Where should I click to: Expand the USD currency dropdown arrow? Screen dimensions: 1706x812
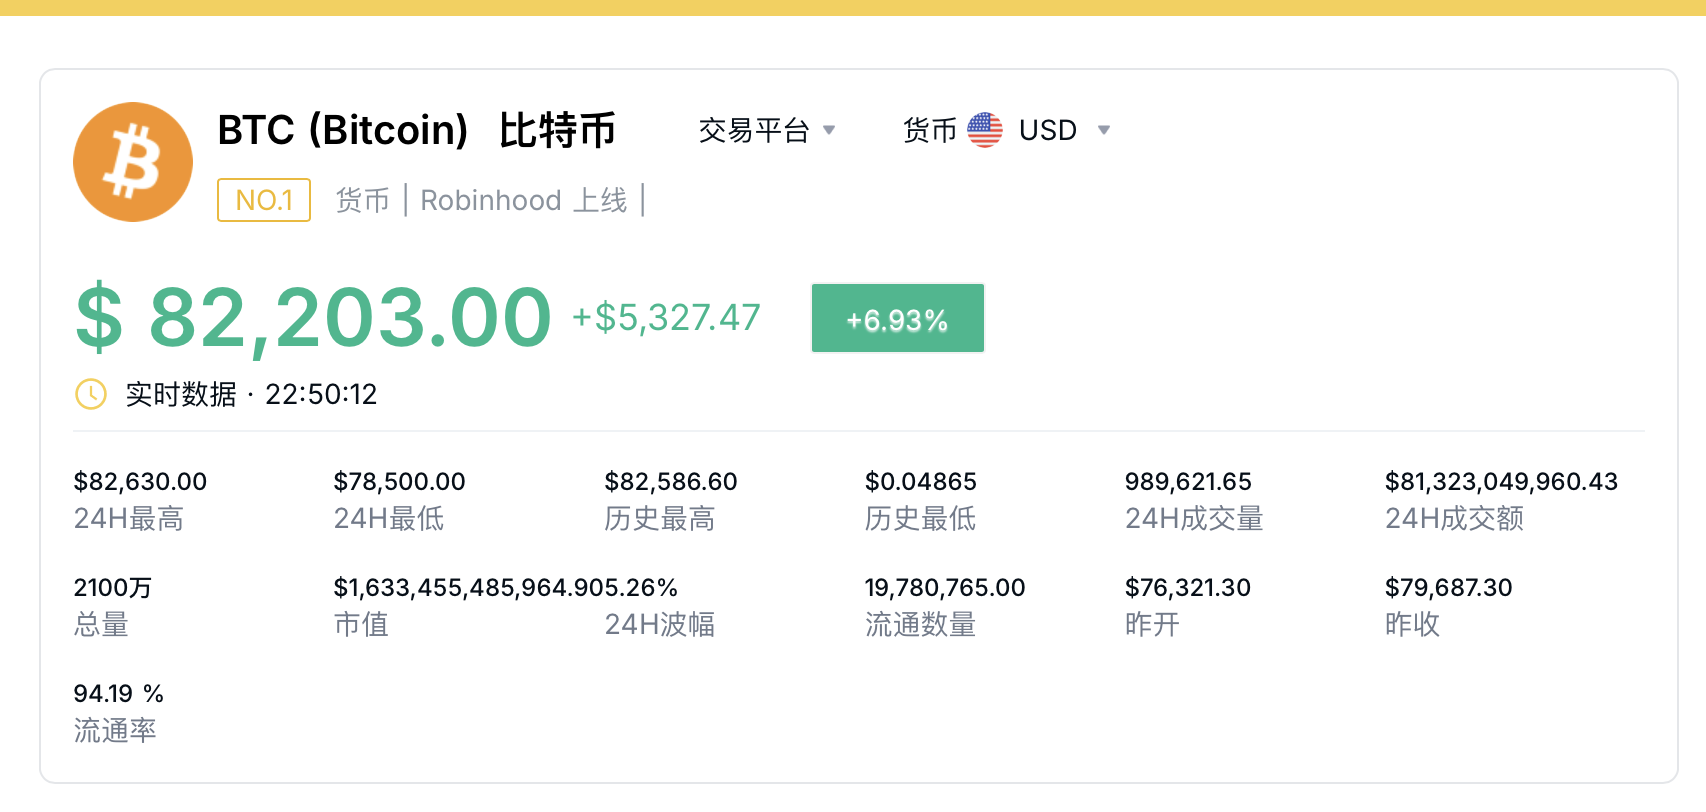1104,130
